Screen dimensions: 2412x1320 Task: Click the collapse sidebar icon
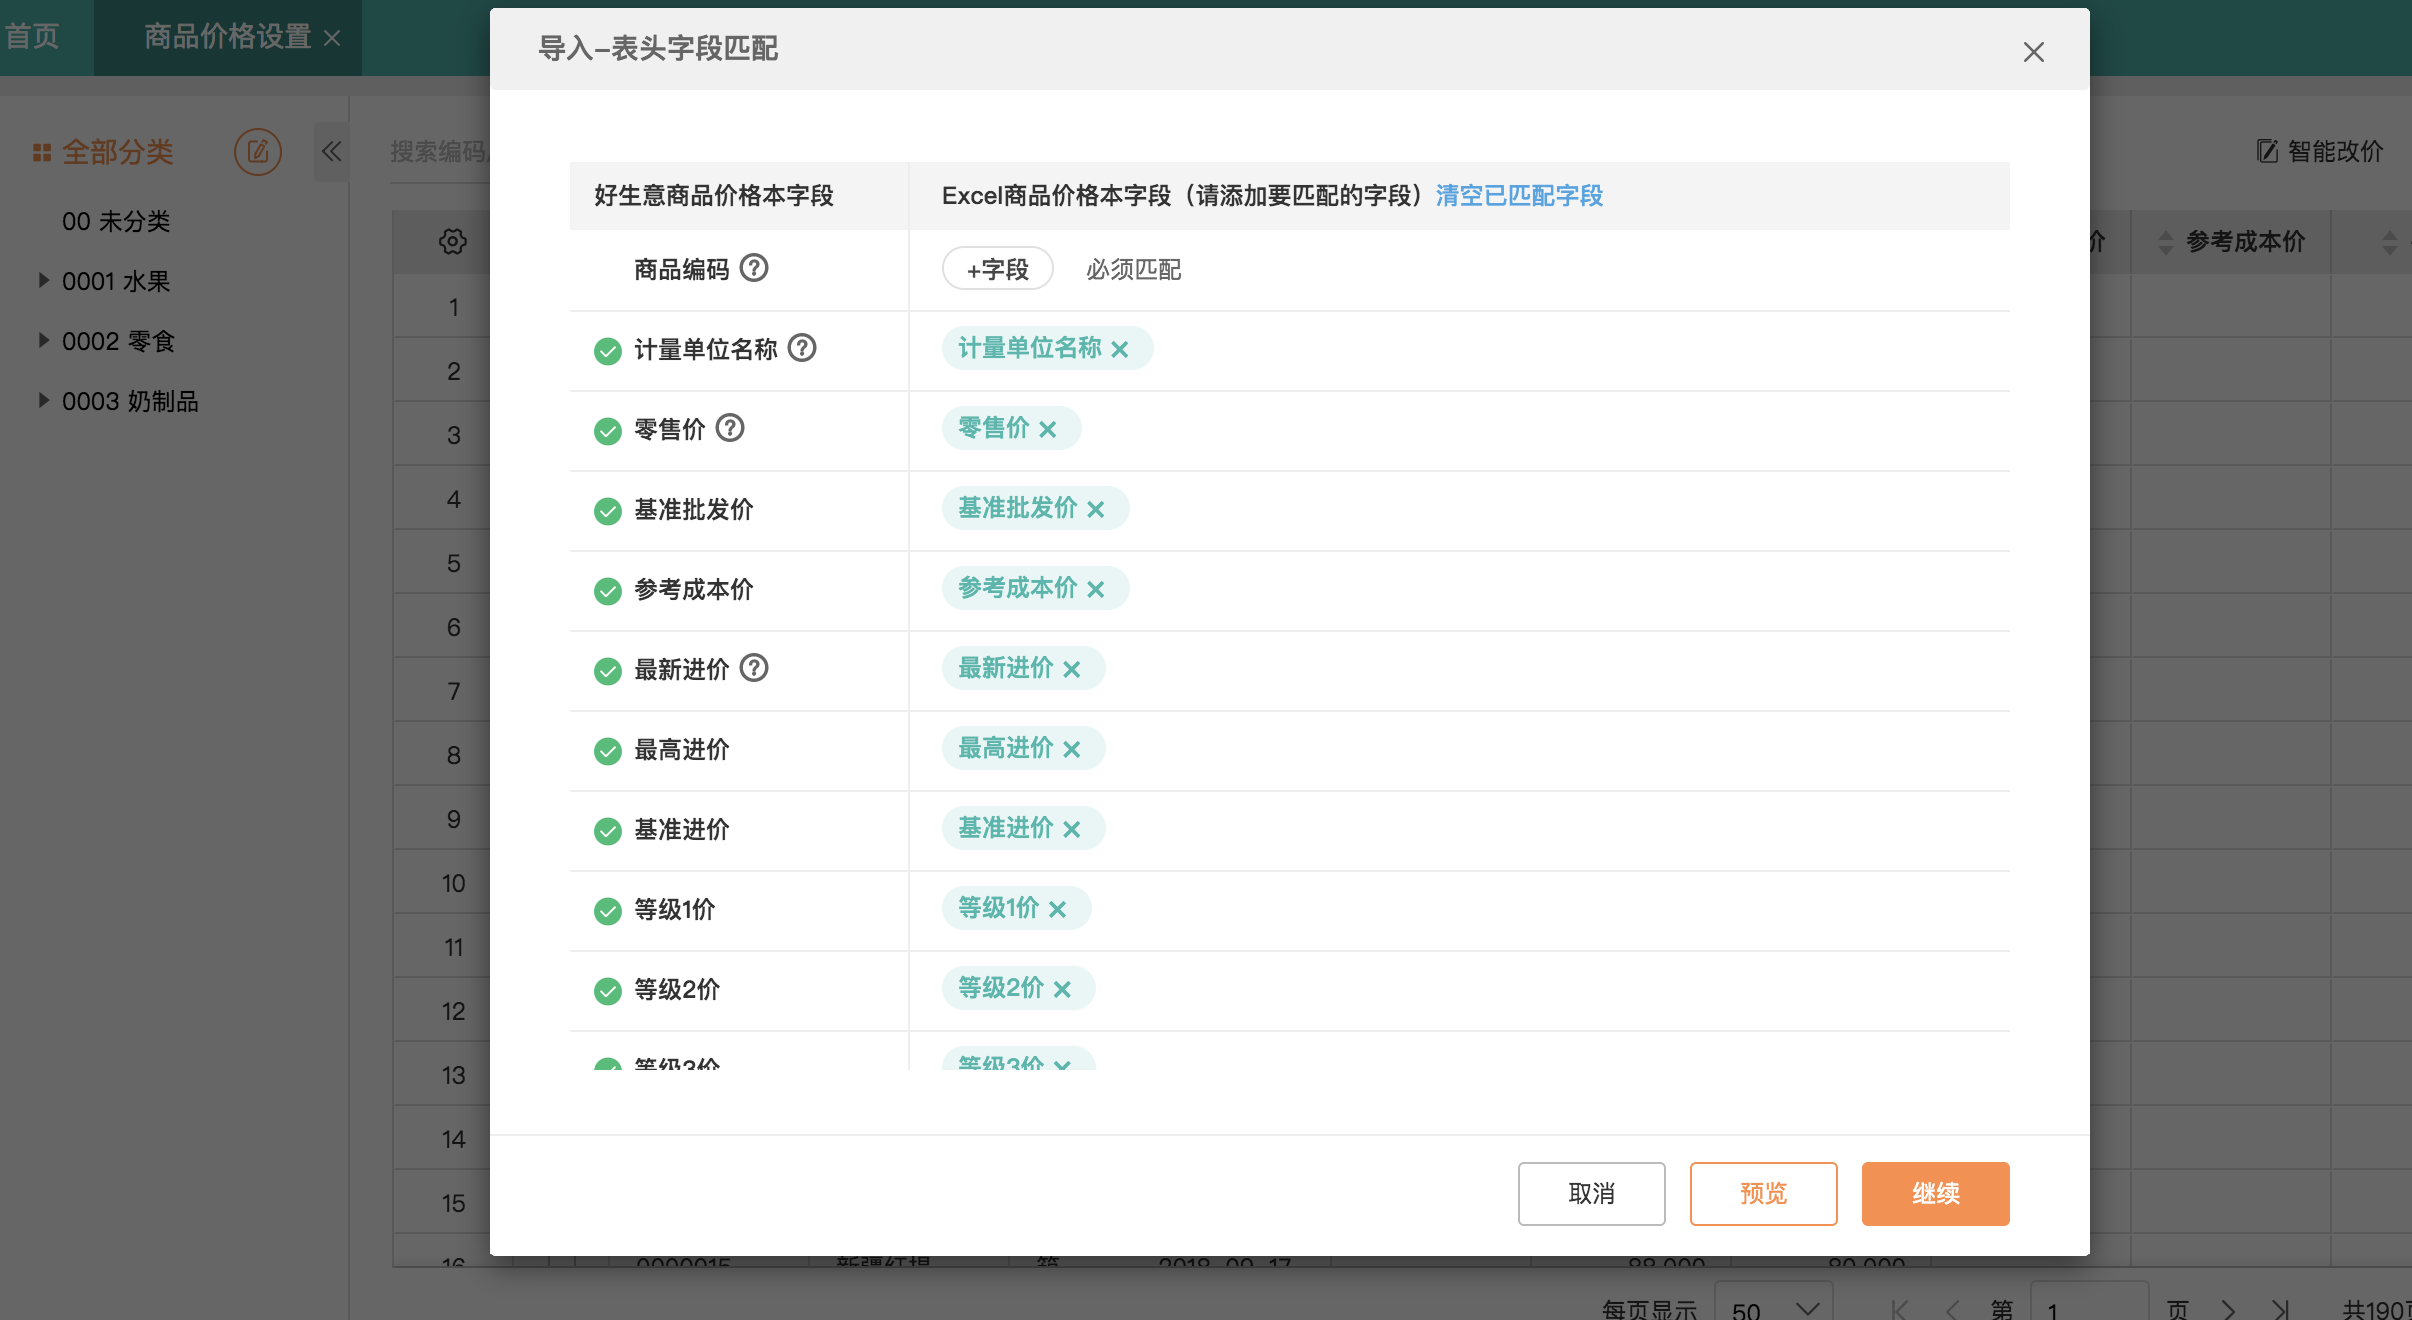pos(332,151)
